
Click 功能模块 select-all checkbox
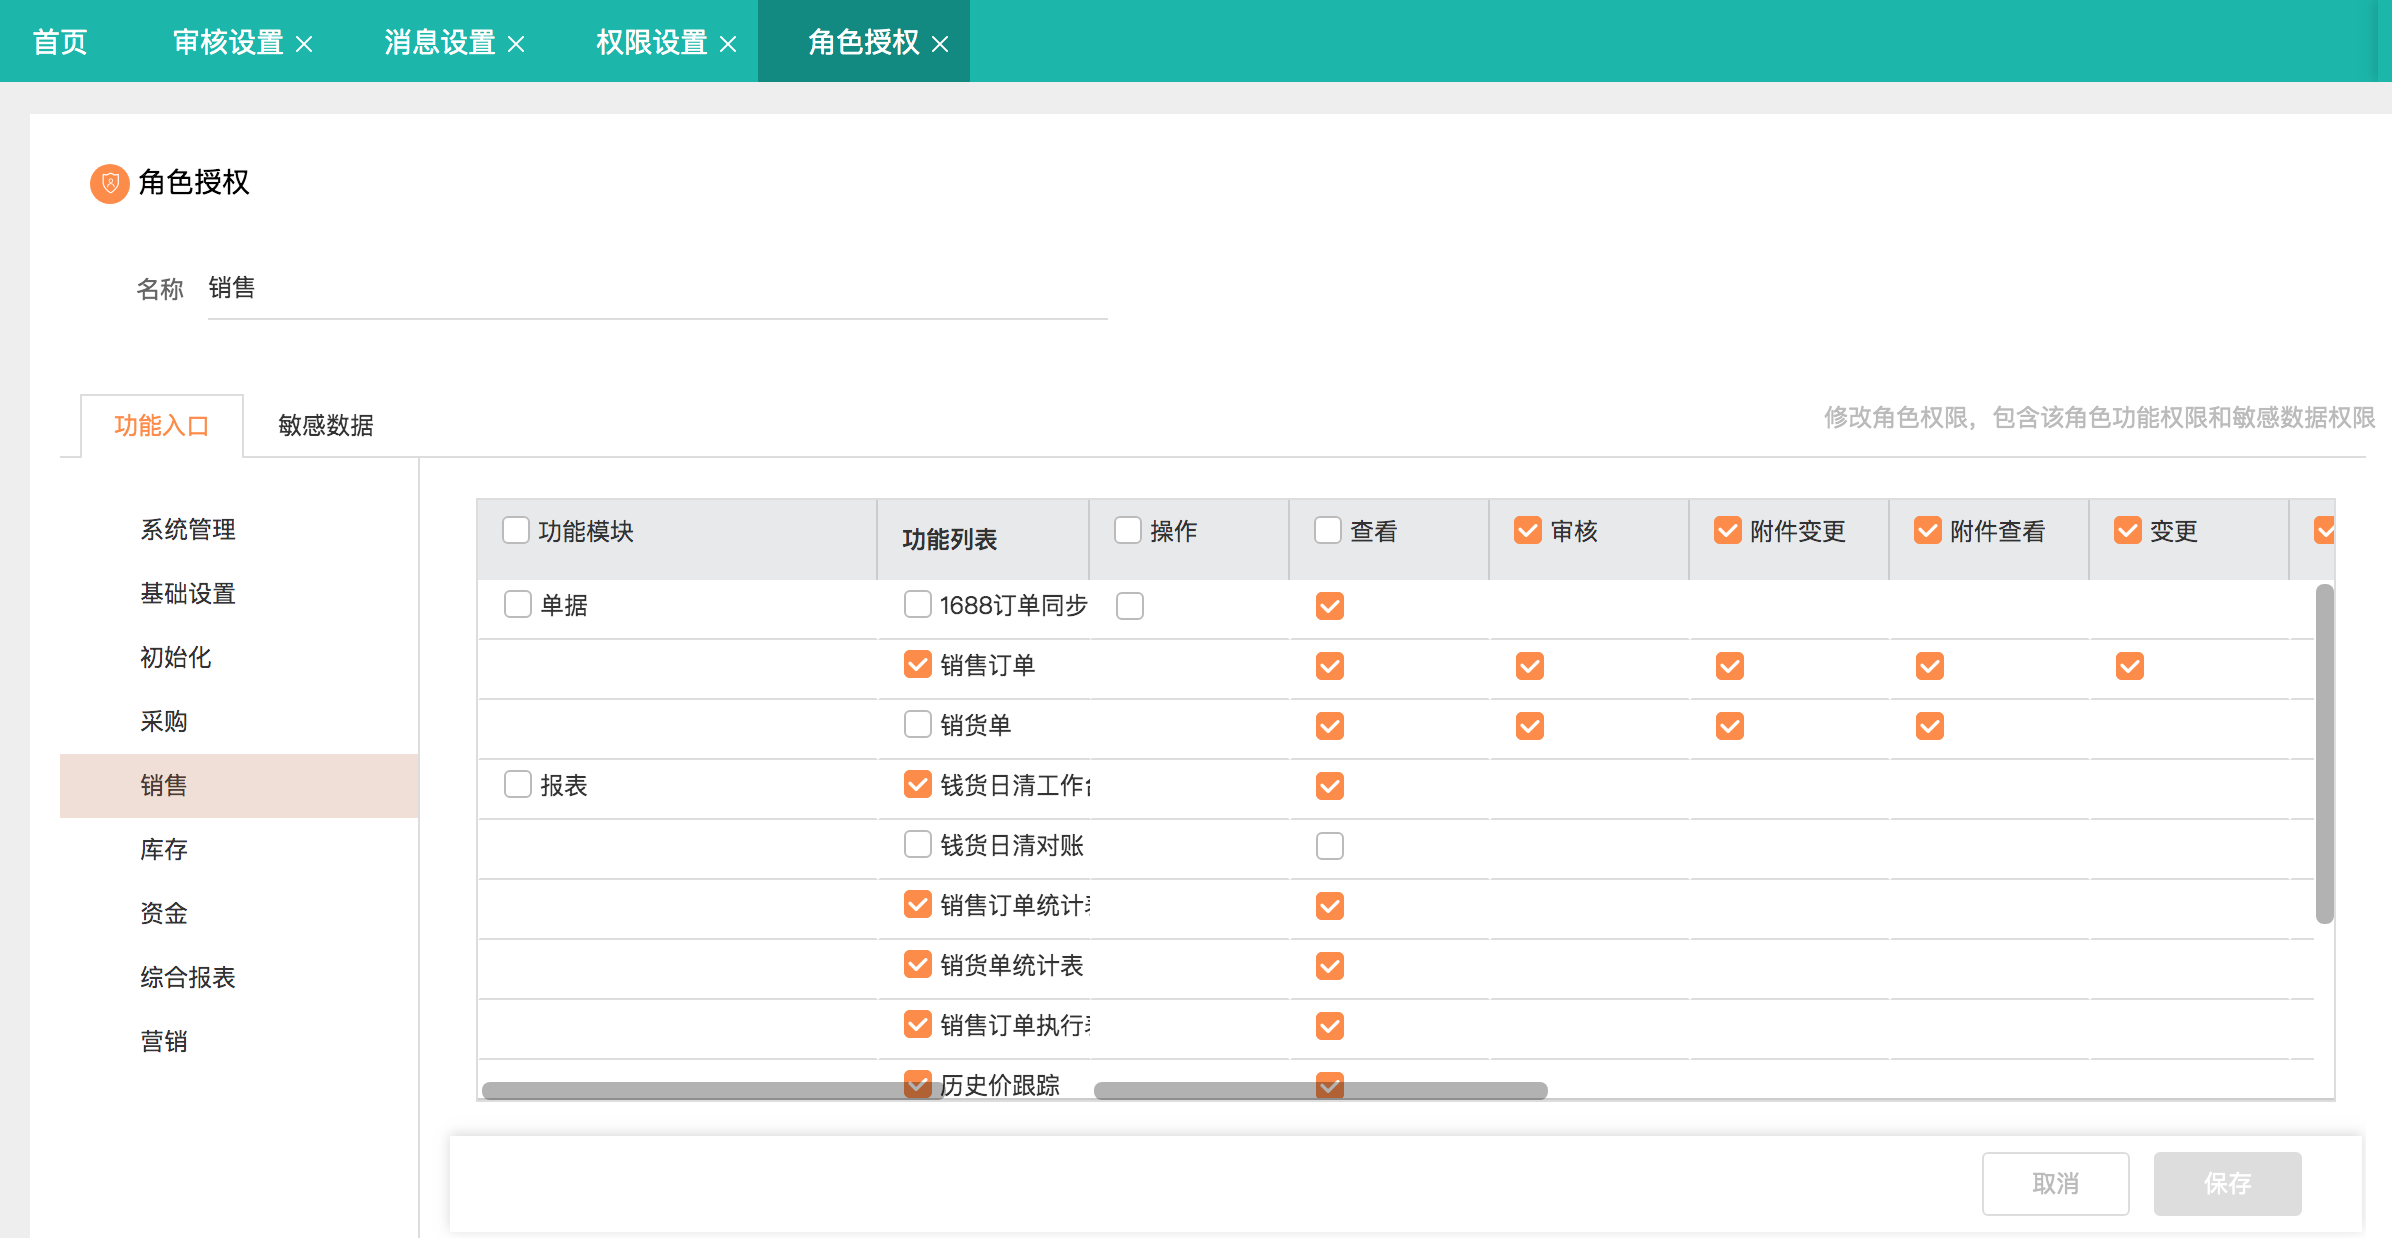click(516, 531)
